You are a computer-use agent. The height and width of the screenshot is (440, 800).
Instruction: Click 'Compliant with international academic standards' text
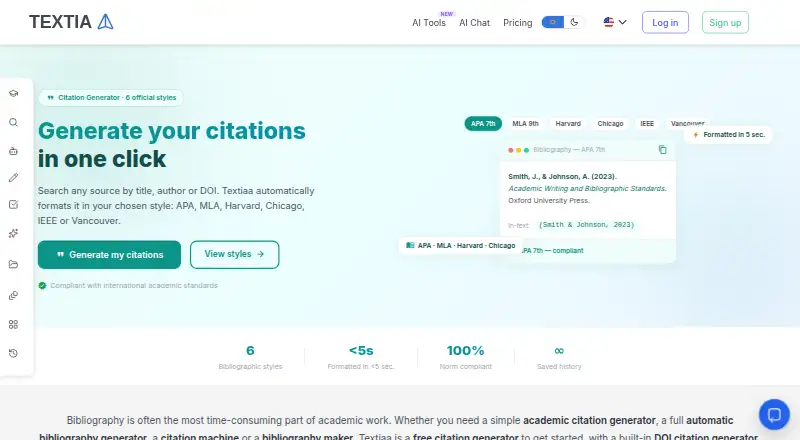[x=134, y=285]
